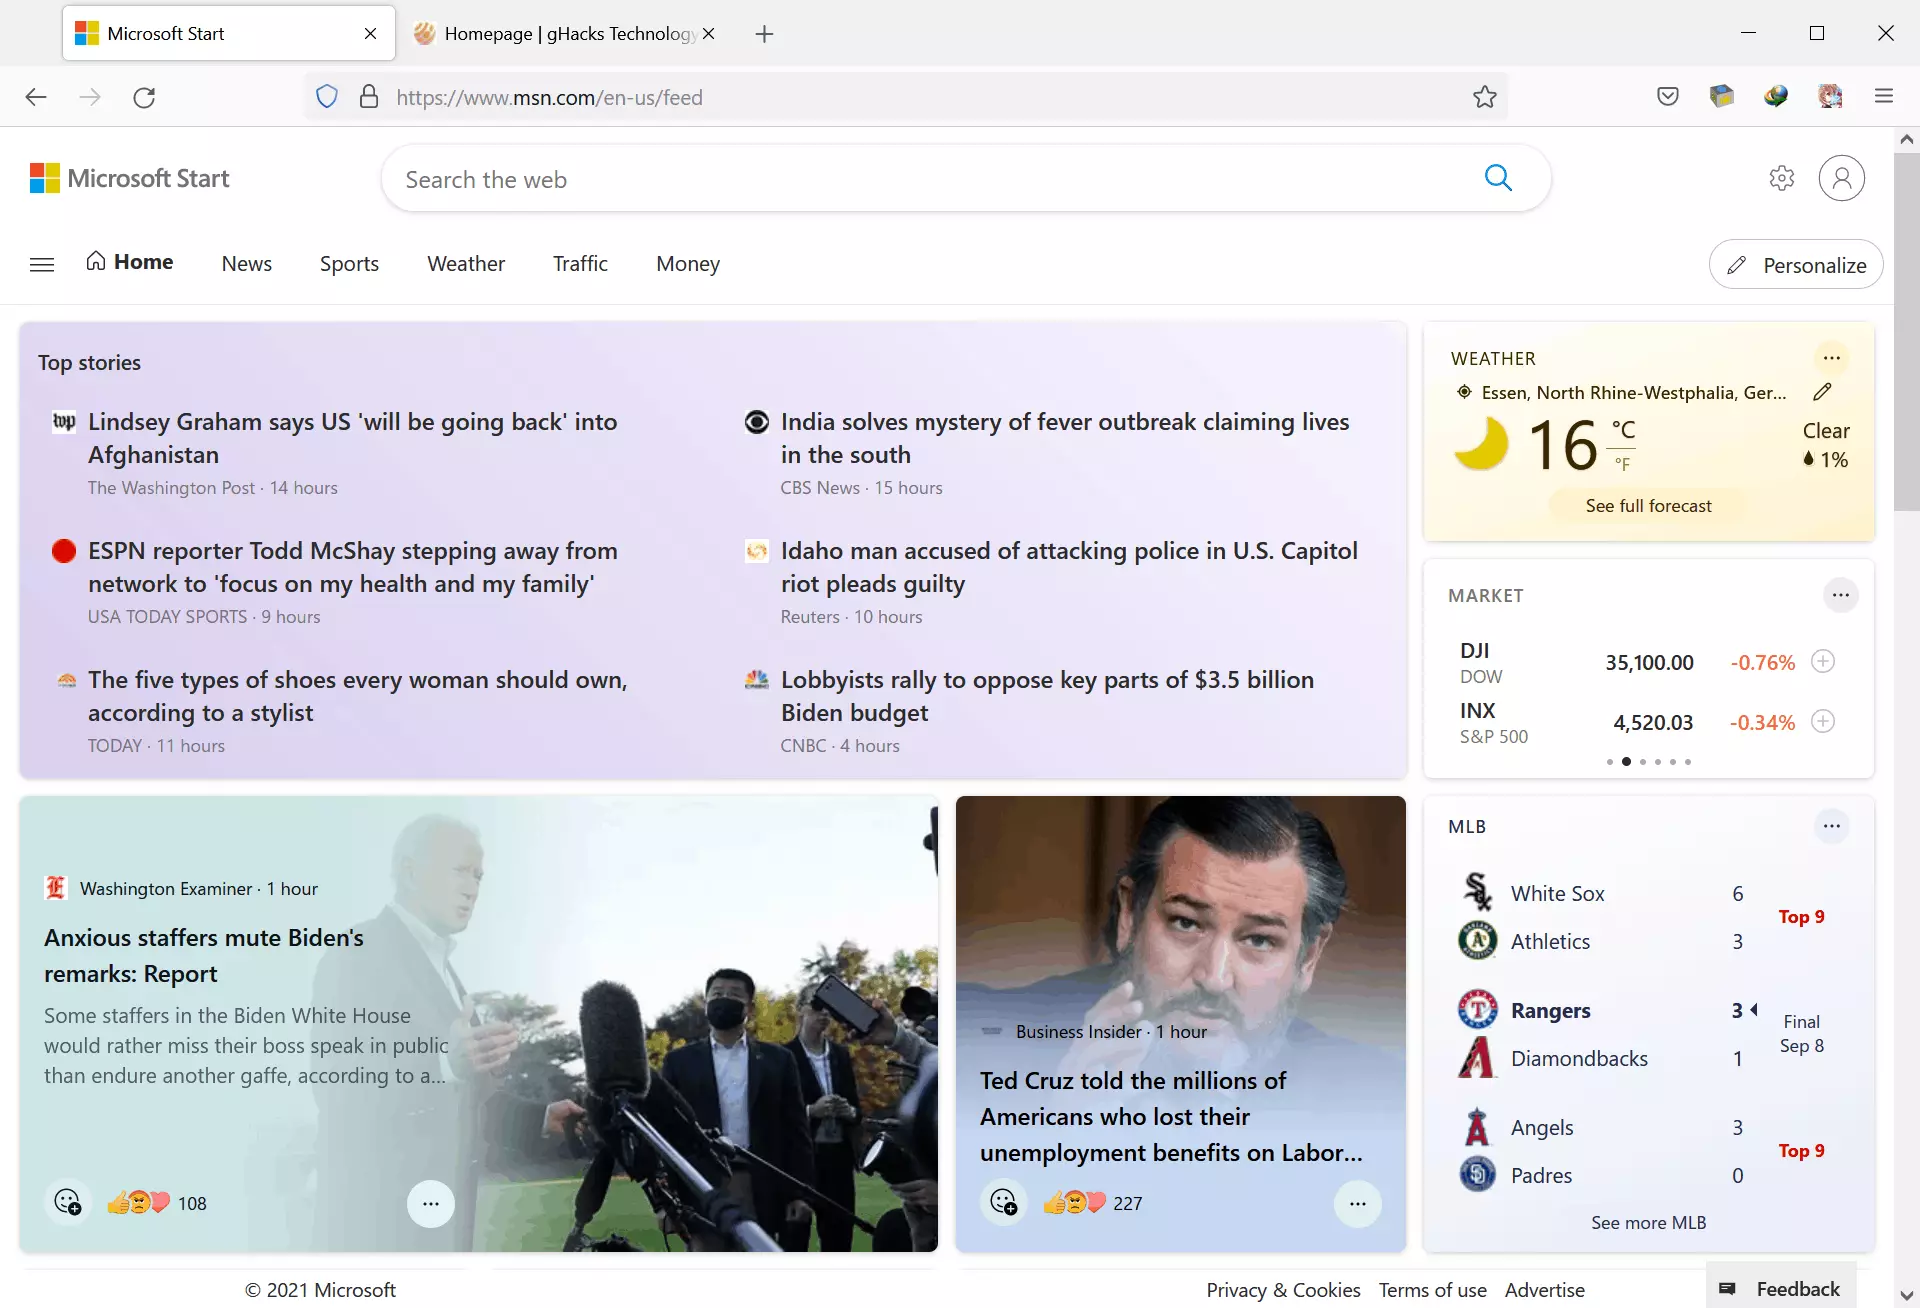Image resolution: width=1920 pixels, height=1308 pixels.
Task: Toggle reaction emoji on Biden article
Action: (67, 1203)
